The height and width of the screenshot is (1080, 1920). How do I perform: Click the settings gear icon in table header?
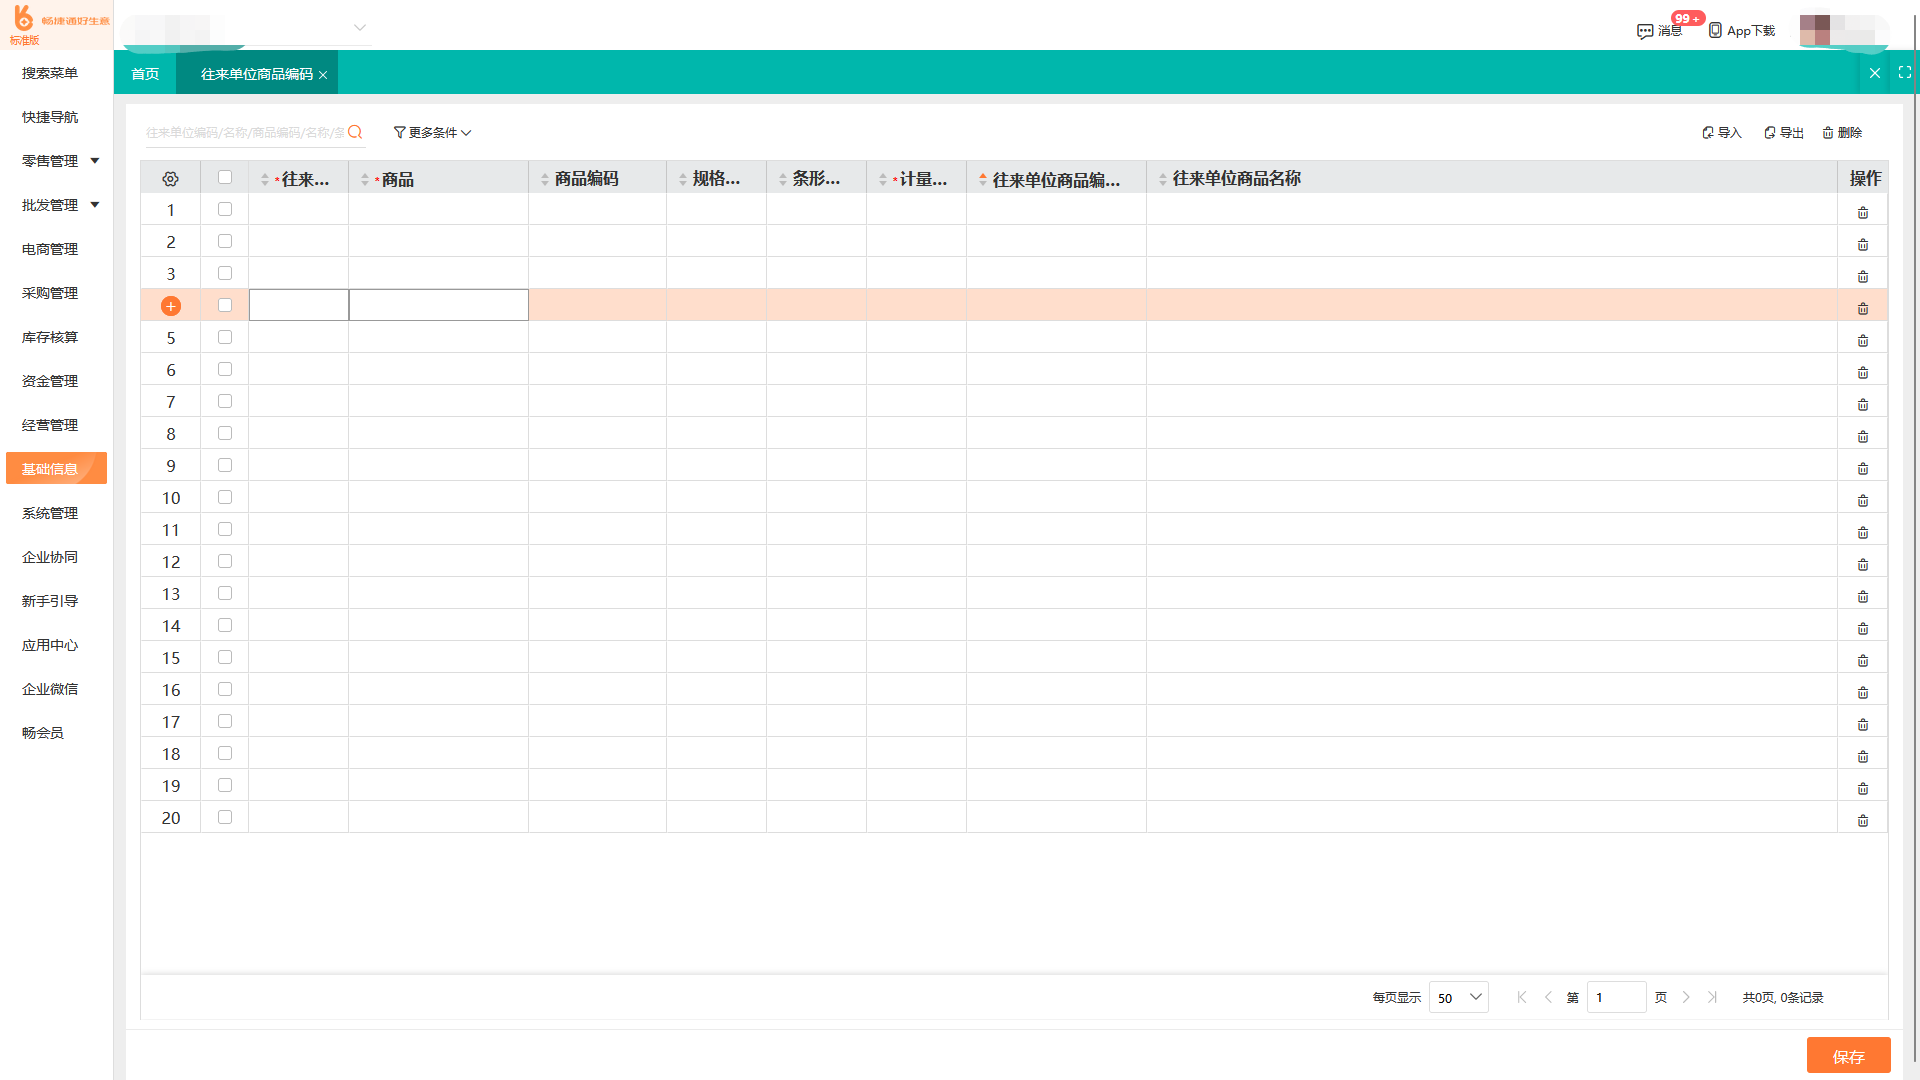pos(170,178)
